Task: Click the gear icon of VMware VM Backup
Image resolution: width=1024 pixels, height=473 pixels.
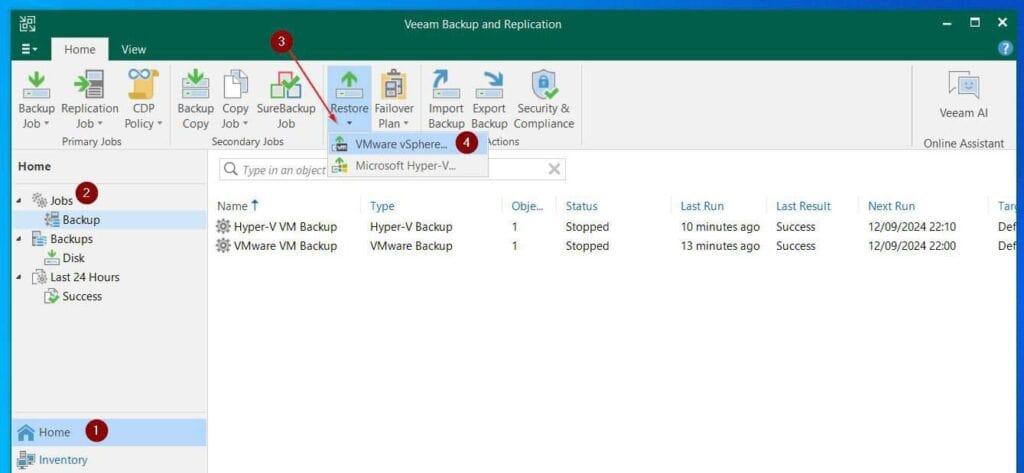Action: click(223, 246)
